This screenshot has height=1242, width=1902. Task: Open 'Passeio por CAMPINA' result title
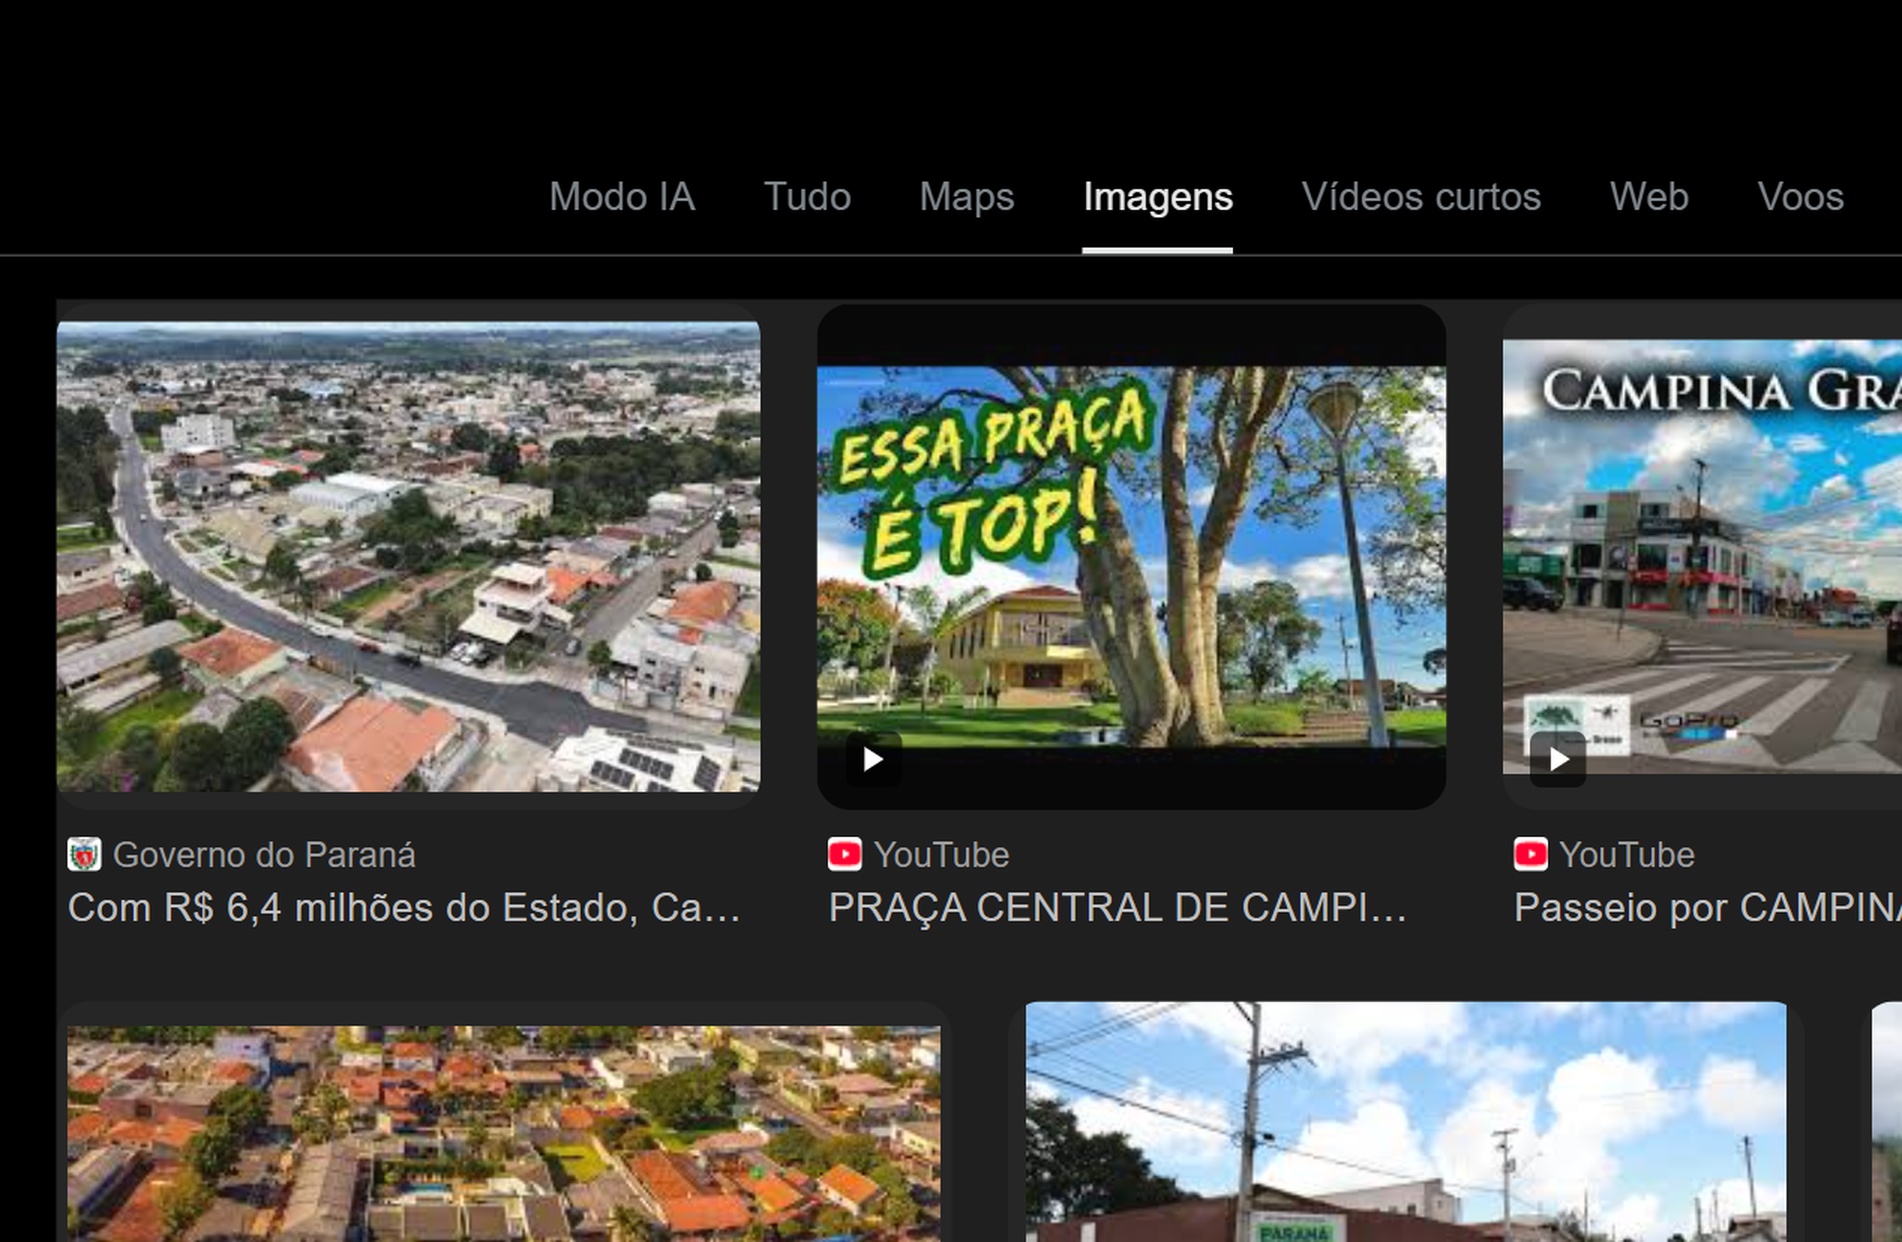[1706, 908]
